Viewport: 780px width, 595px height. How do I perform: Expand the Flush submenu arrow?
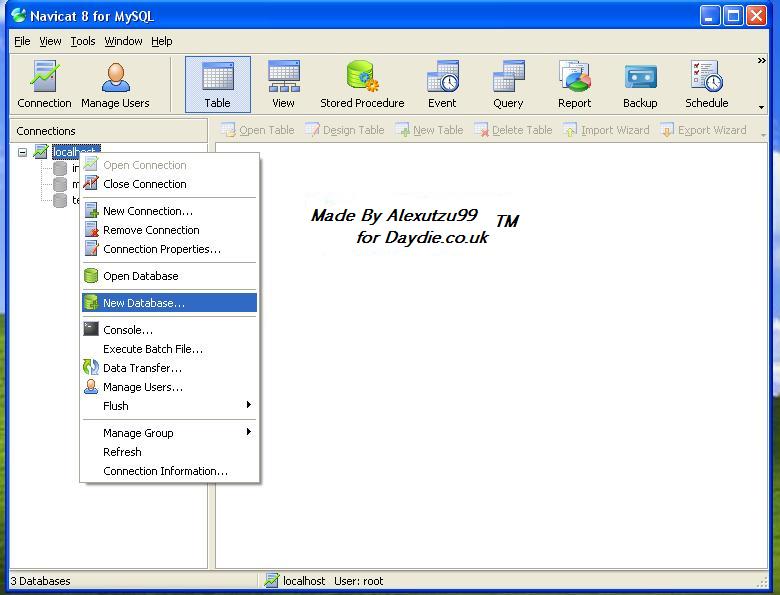click(x=248, y=405)
